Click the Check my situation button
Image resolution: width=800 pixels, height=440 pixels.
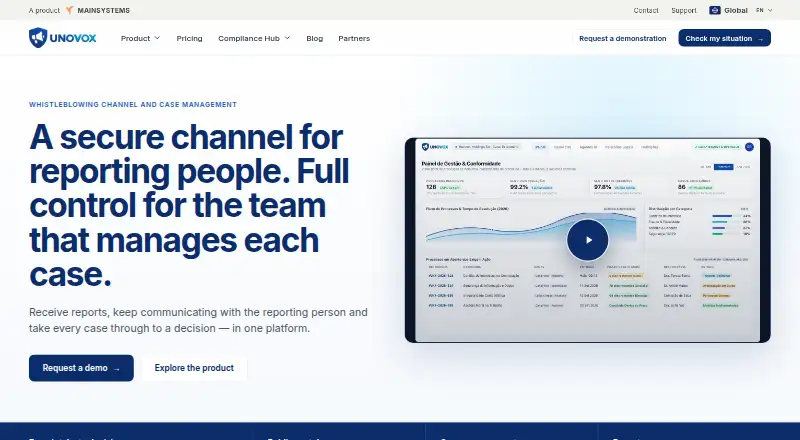tap(724, 38)
